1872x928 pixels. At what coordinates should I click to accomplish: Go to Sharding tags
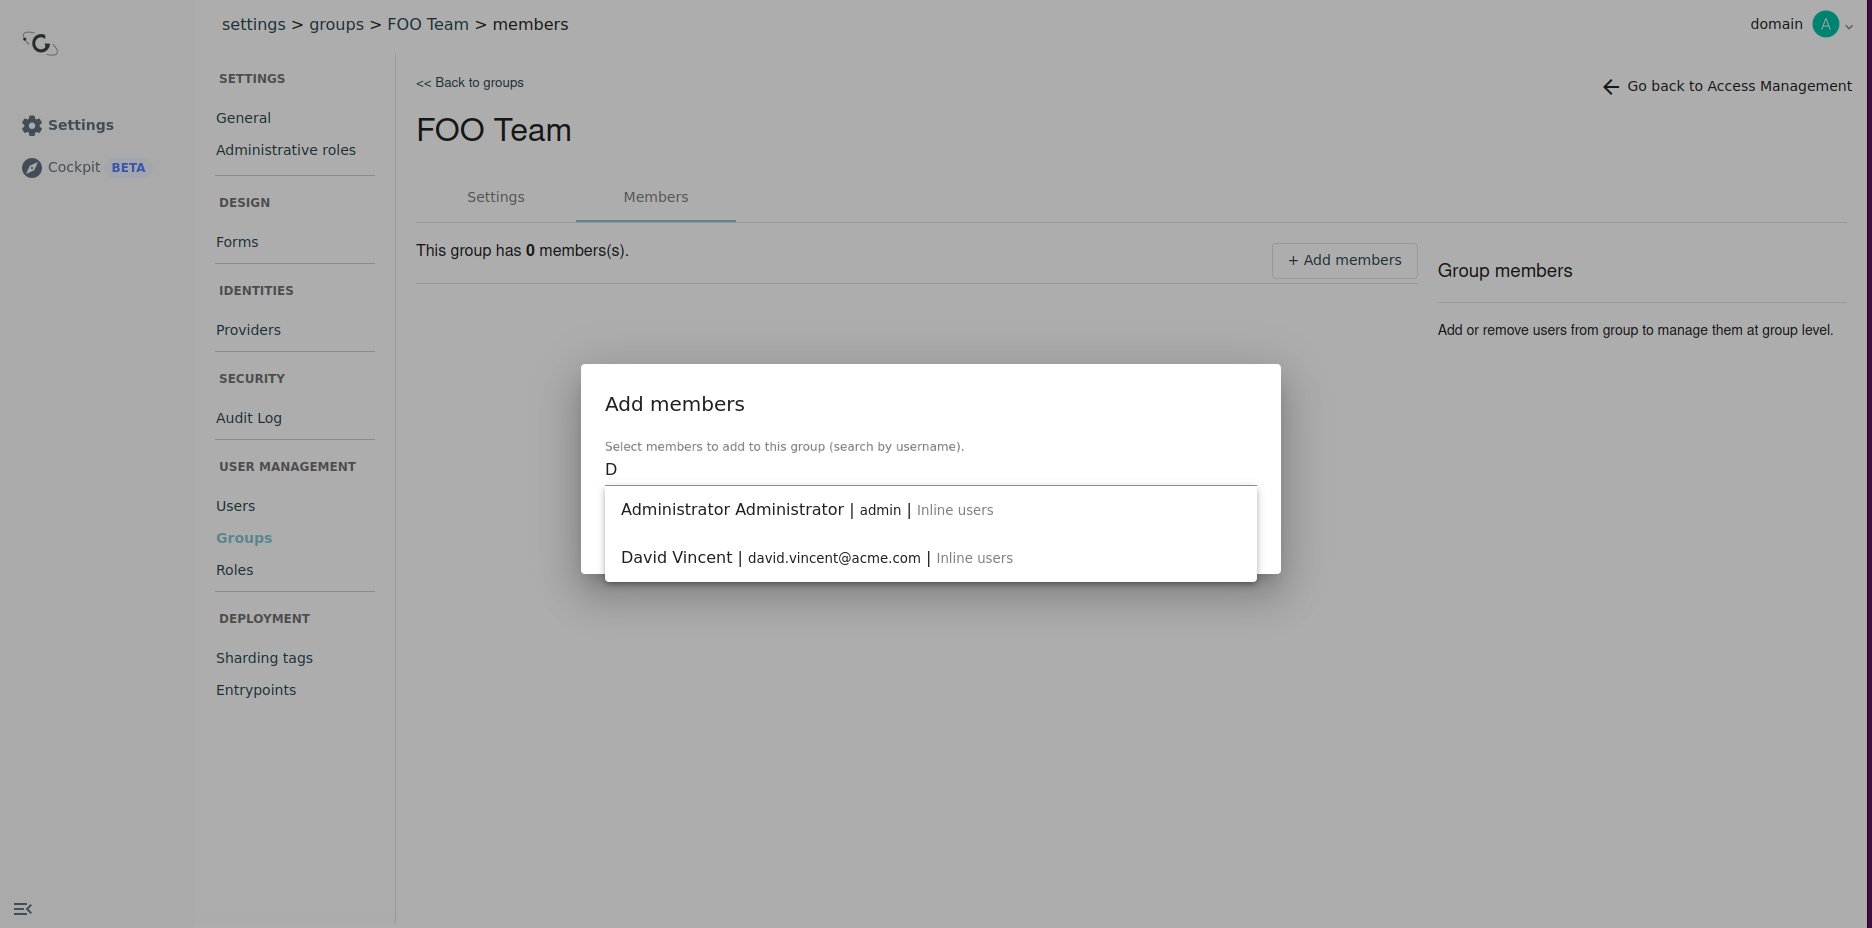[x=264, y=658]
